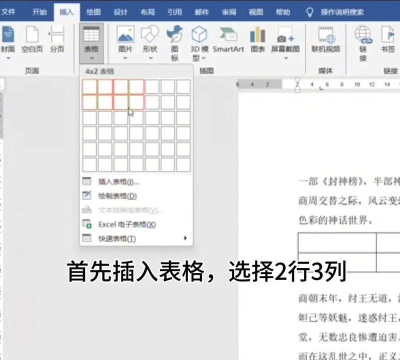Click the line starting 商朝末年
This screenshot has width=400, height=360.
tap(349, 298)
